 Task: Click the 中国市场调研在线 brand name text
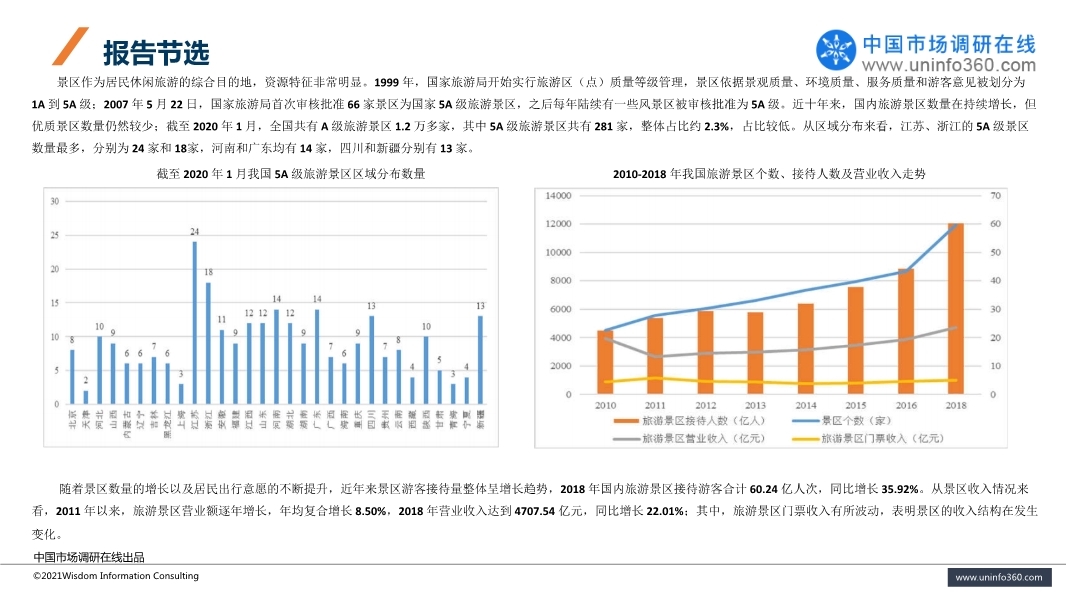(x=948, y=43)
